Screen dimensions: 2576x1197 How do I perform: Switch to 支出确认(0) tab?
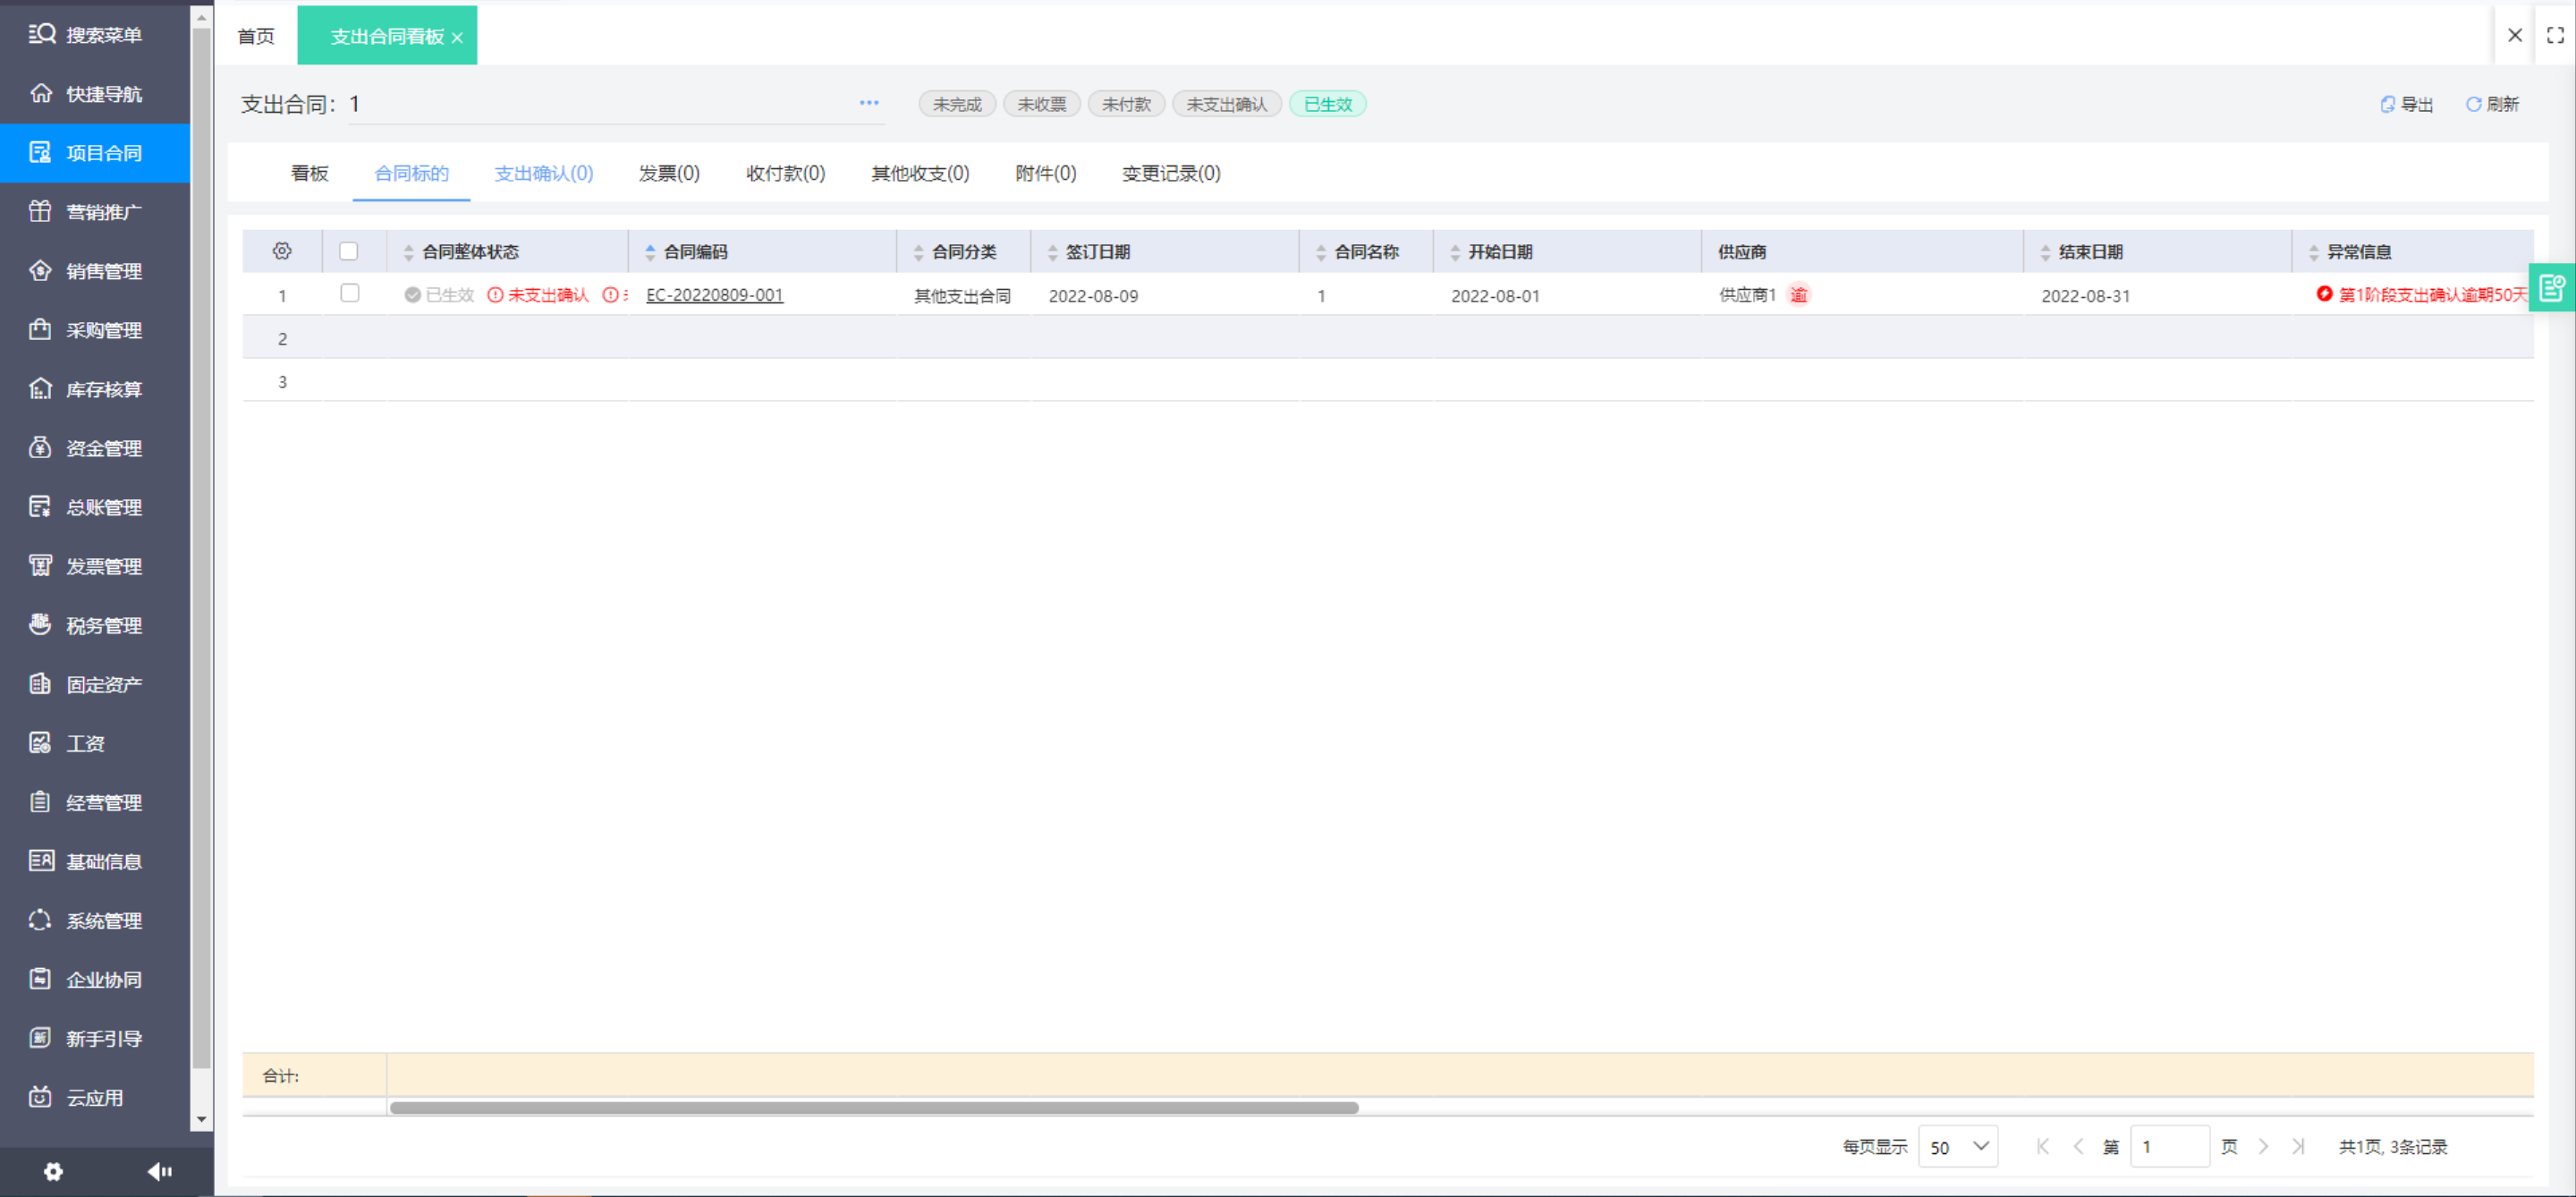542,173
